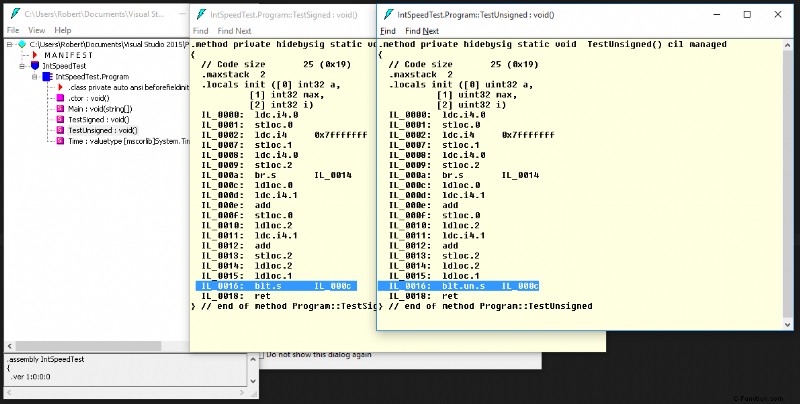
Task: Select the TestSigned method icon in tree
Action: coord(60,120)
